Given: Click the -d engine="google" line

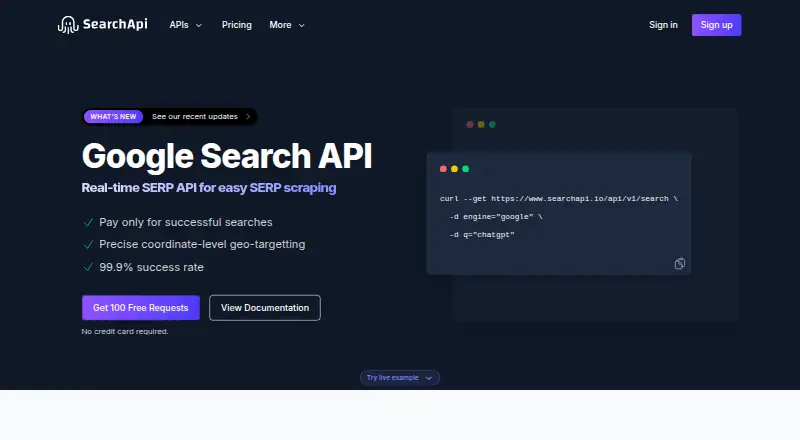Looking at the screenshot, I should 496,216.
